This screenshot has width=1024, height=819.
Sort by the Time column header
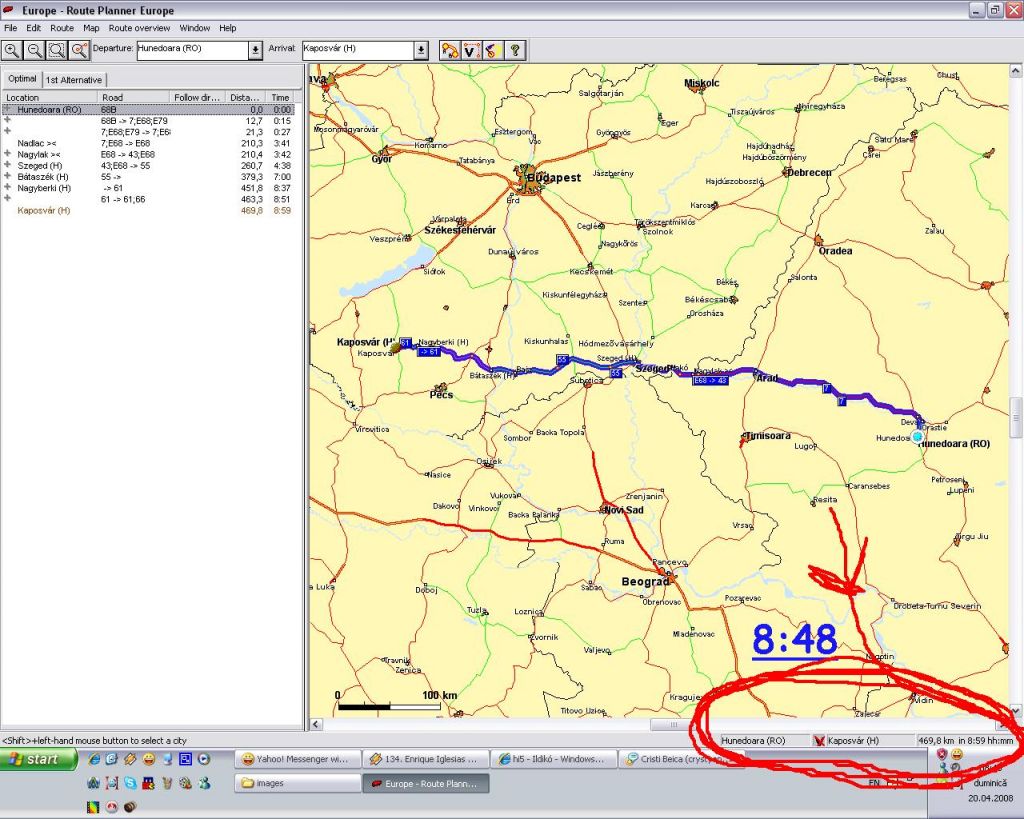tap(281, 97)
